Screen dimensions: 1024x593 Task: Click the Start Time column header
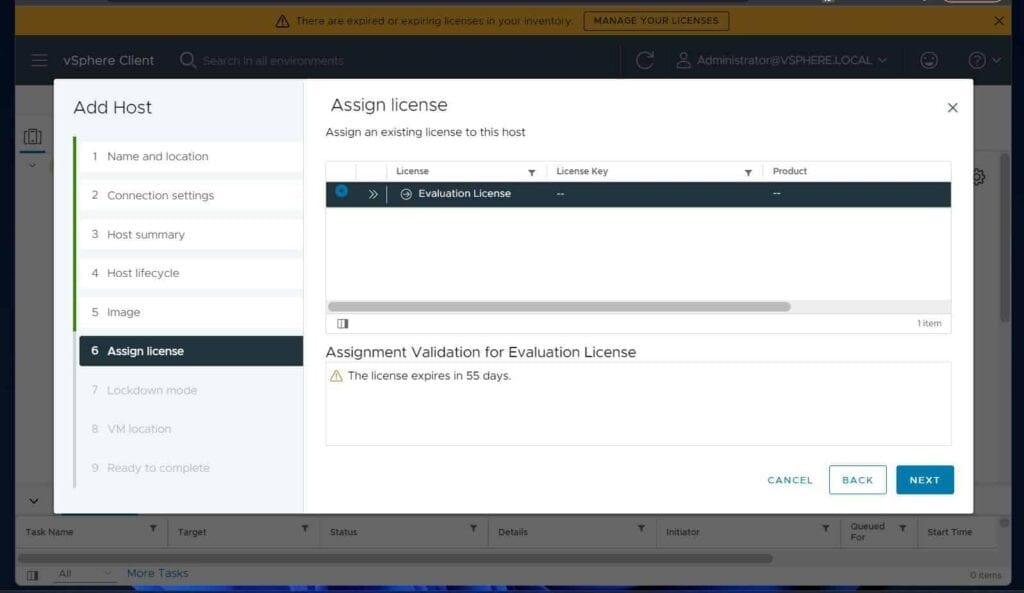950,532
